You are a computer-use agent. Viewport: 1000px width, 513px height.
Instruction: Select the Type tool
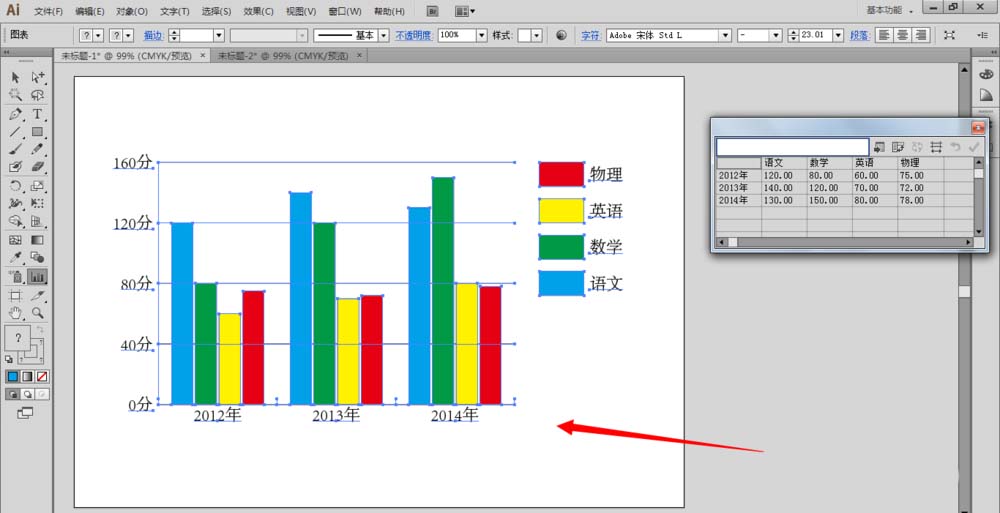coord(37,114)
